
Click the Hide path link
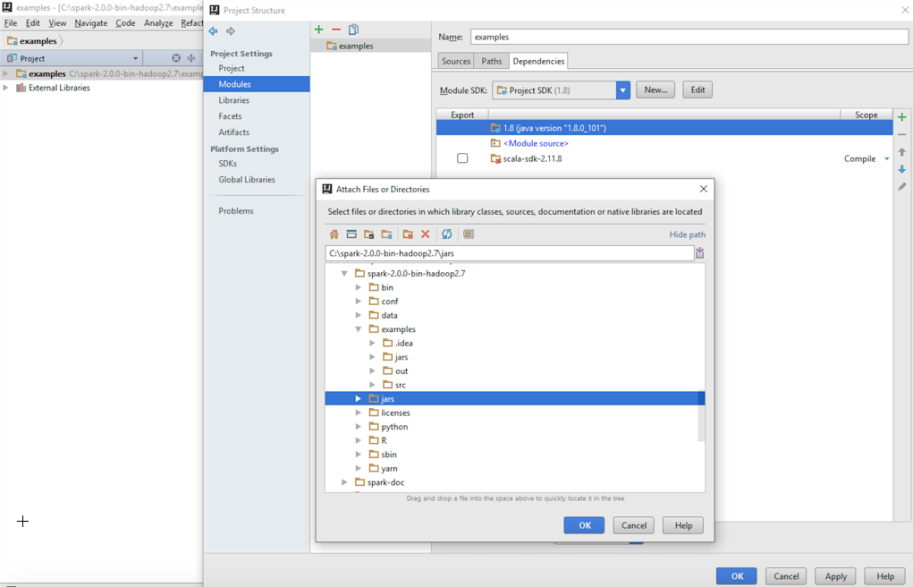click(687, 235)
